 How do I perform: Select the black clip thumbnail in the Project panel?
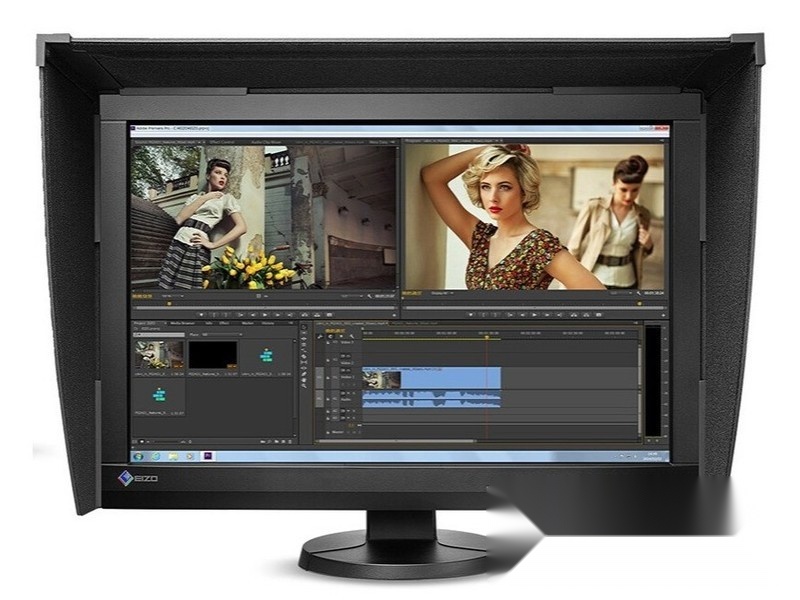pos(212,355)
